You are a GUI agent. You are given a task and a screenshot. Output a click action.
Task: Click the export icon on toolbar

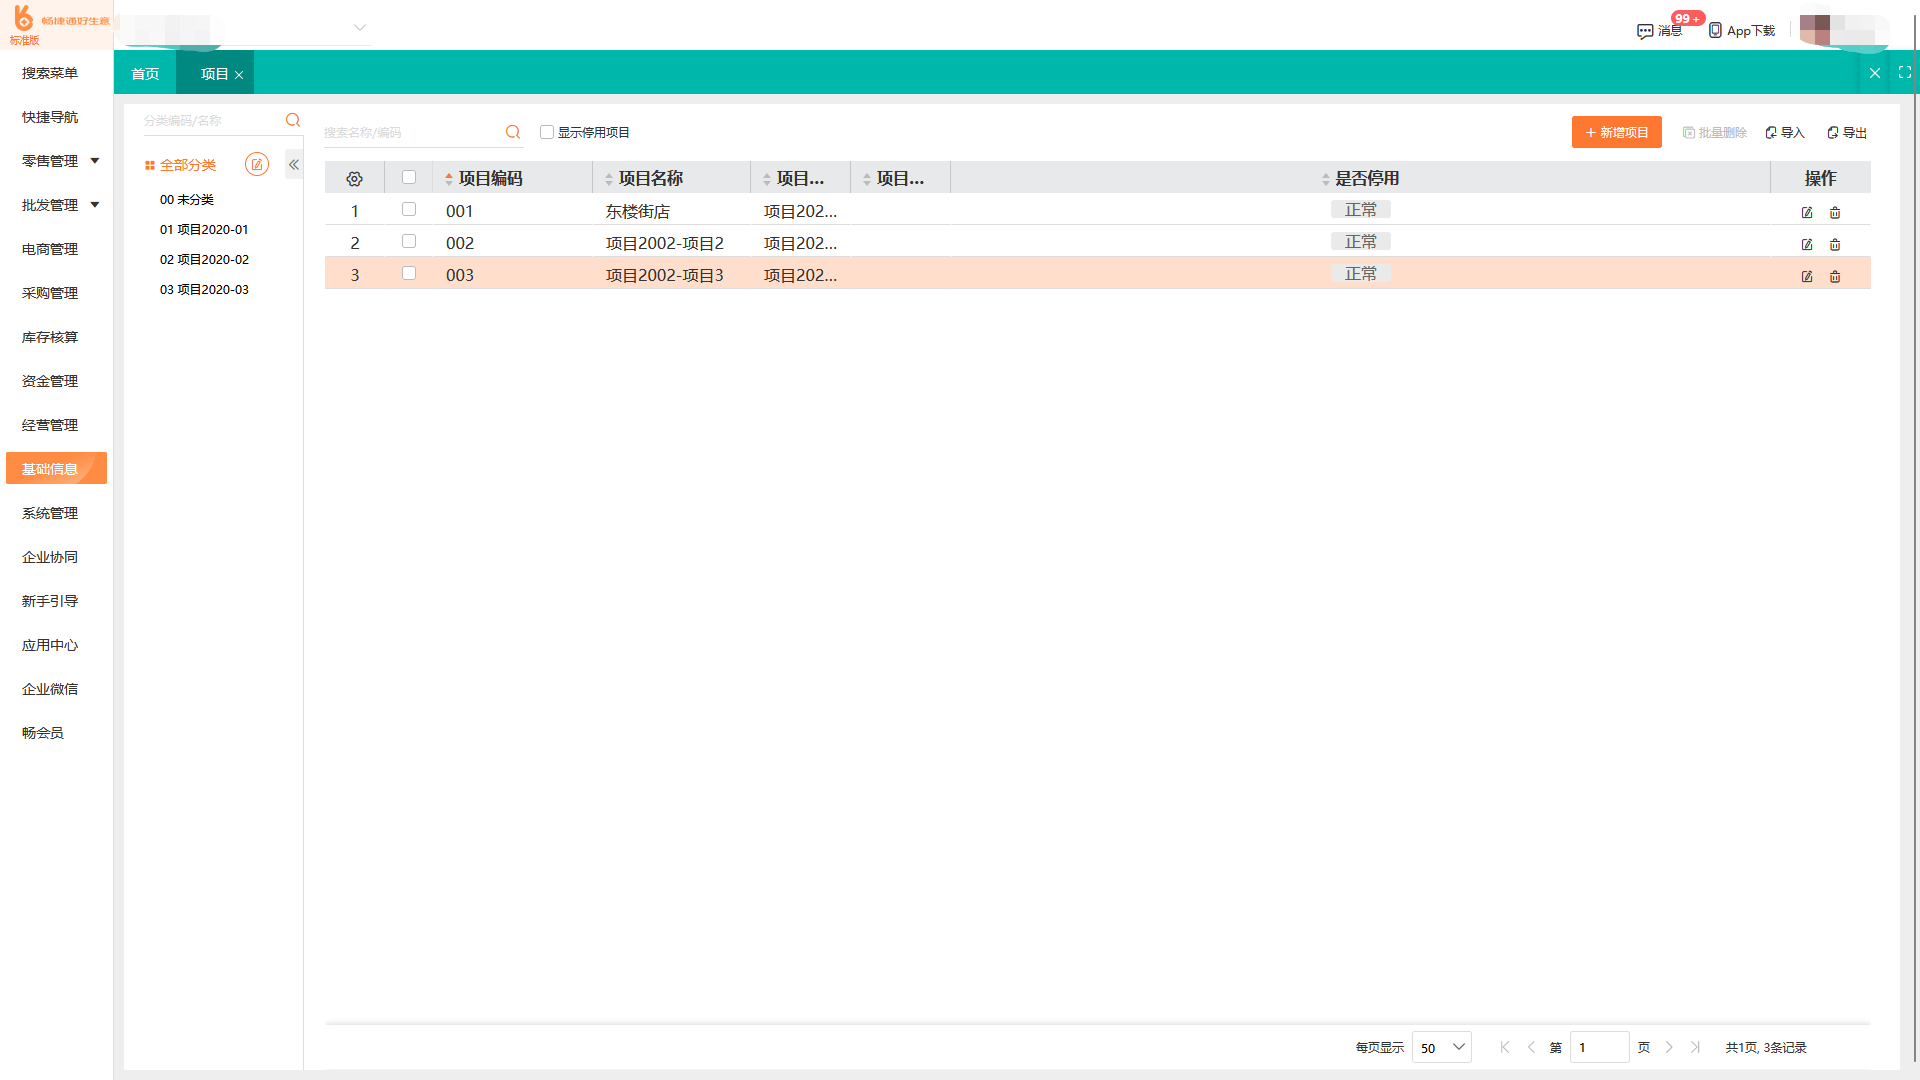1846,132
